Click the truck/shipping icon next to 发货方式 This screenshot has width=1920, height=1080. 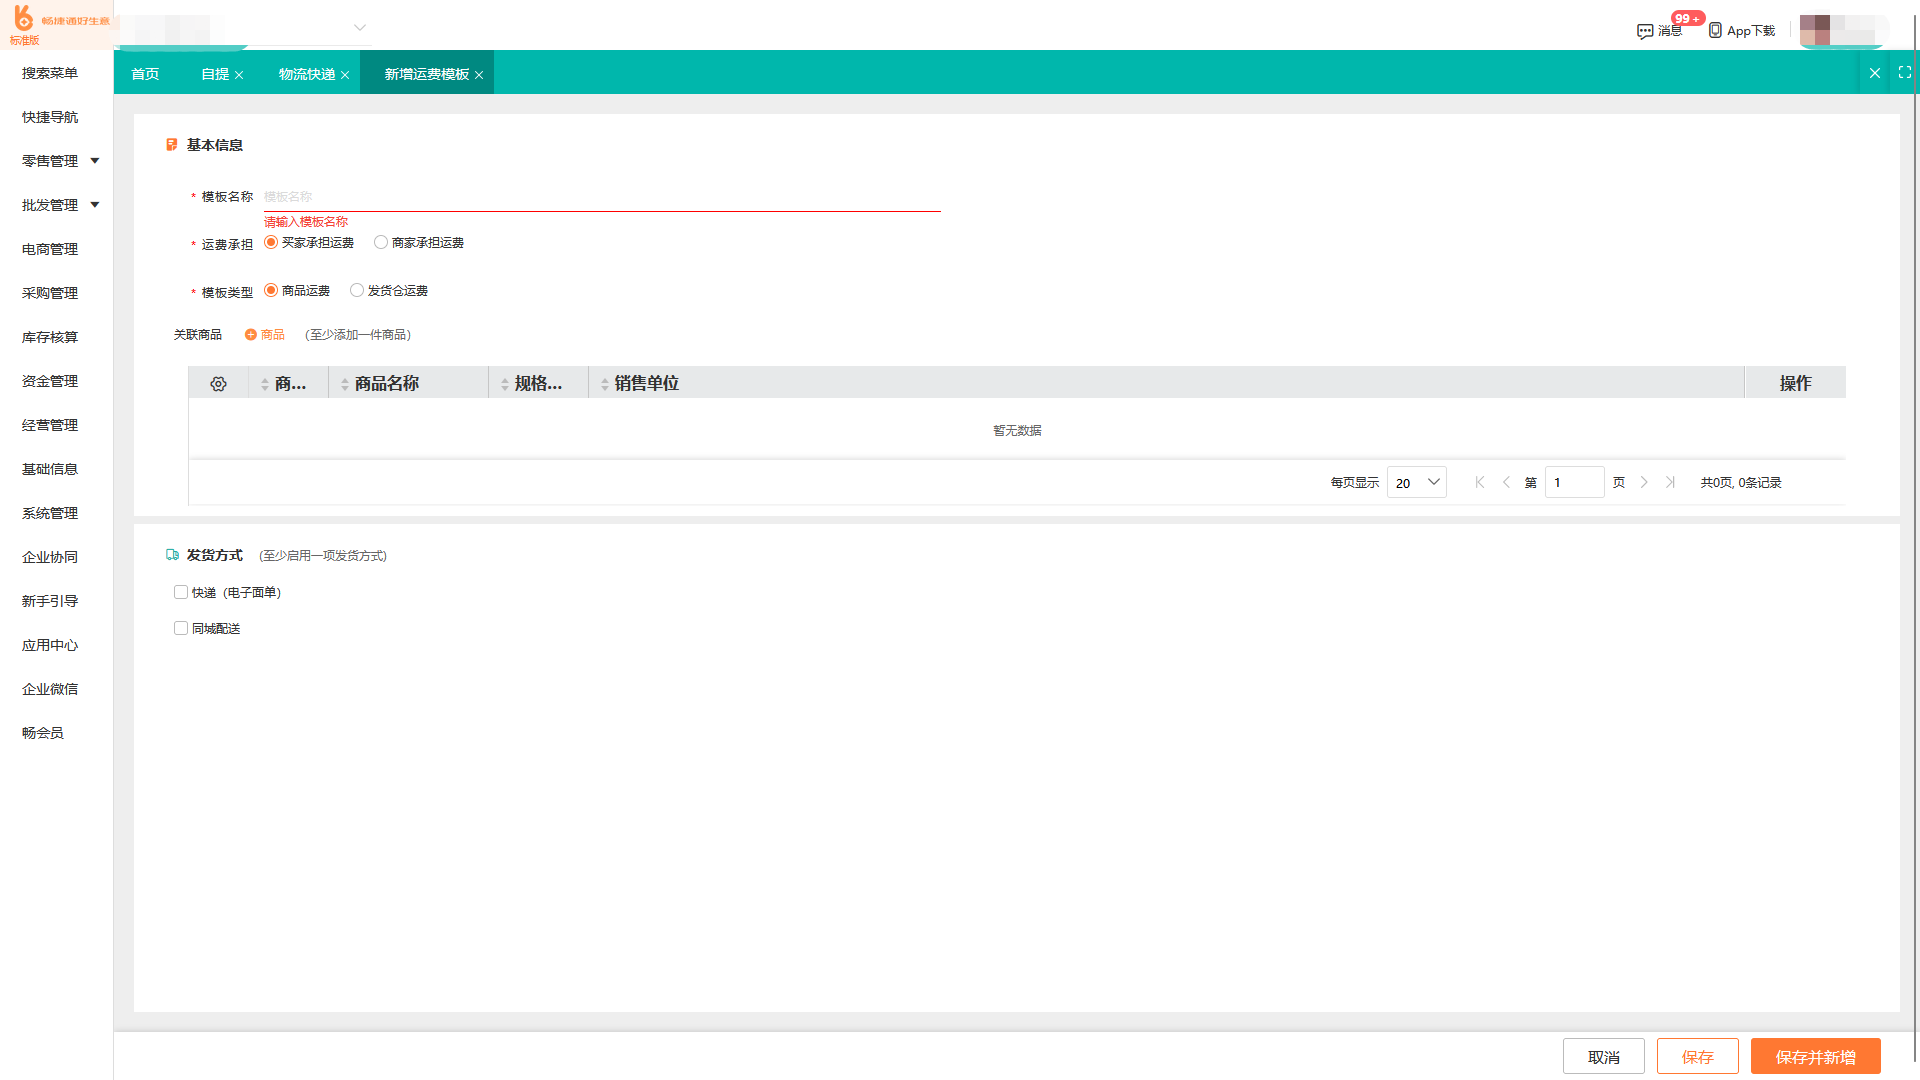[x=171, y=555]
